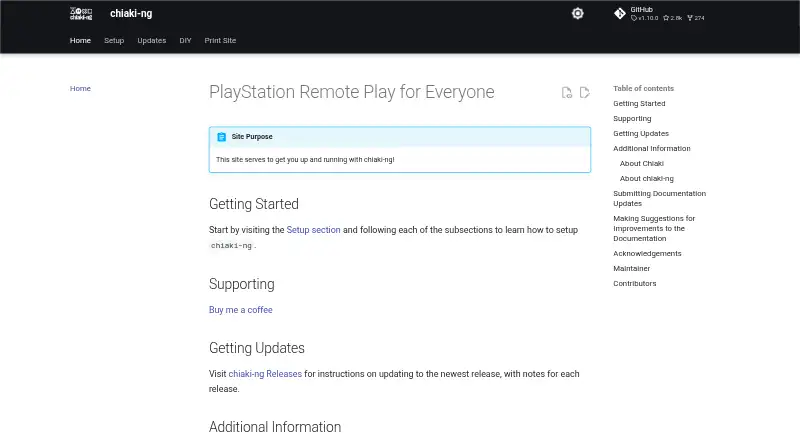Select the Home tab

point(80,40)
